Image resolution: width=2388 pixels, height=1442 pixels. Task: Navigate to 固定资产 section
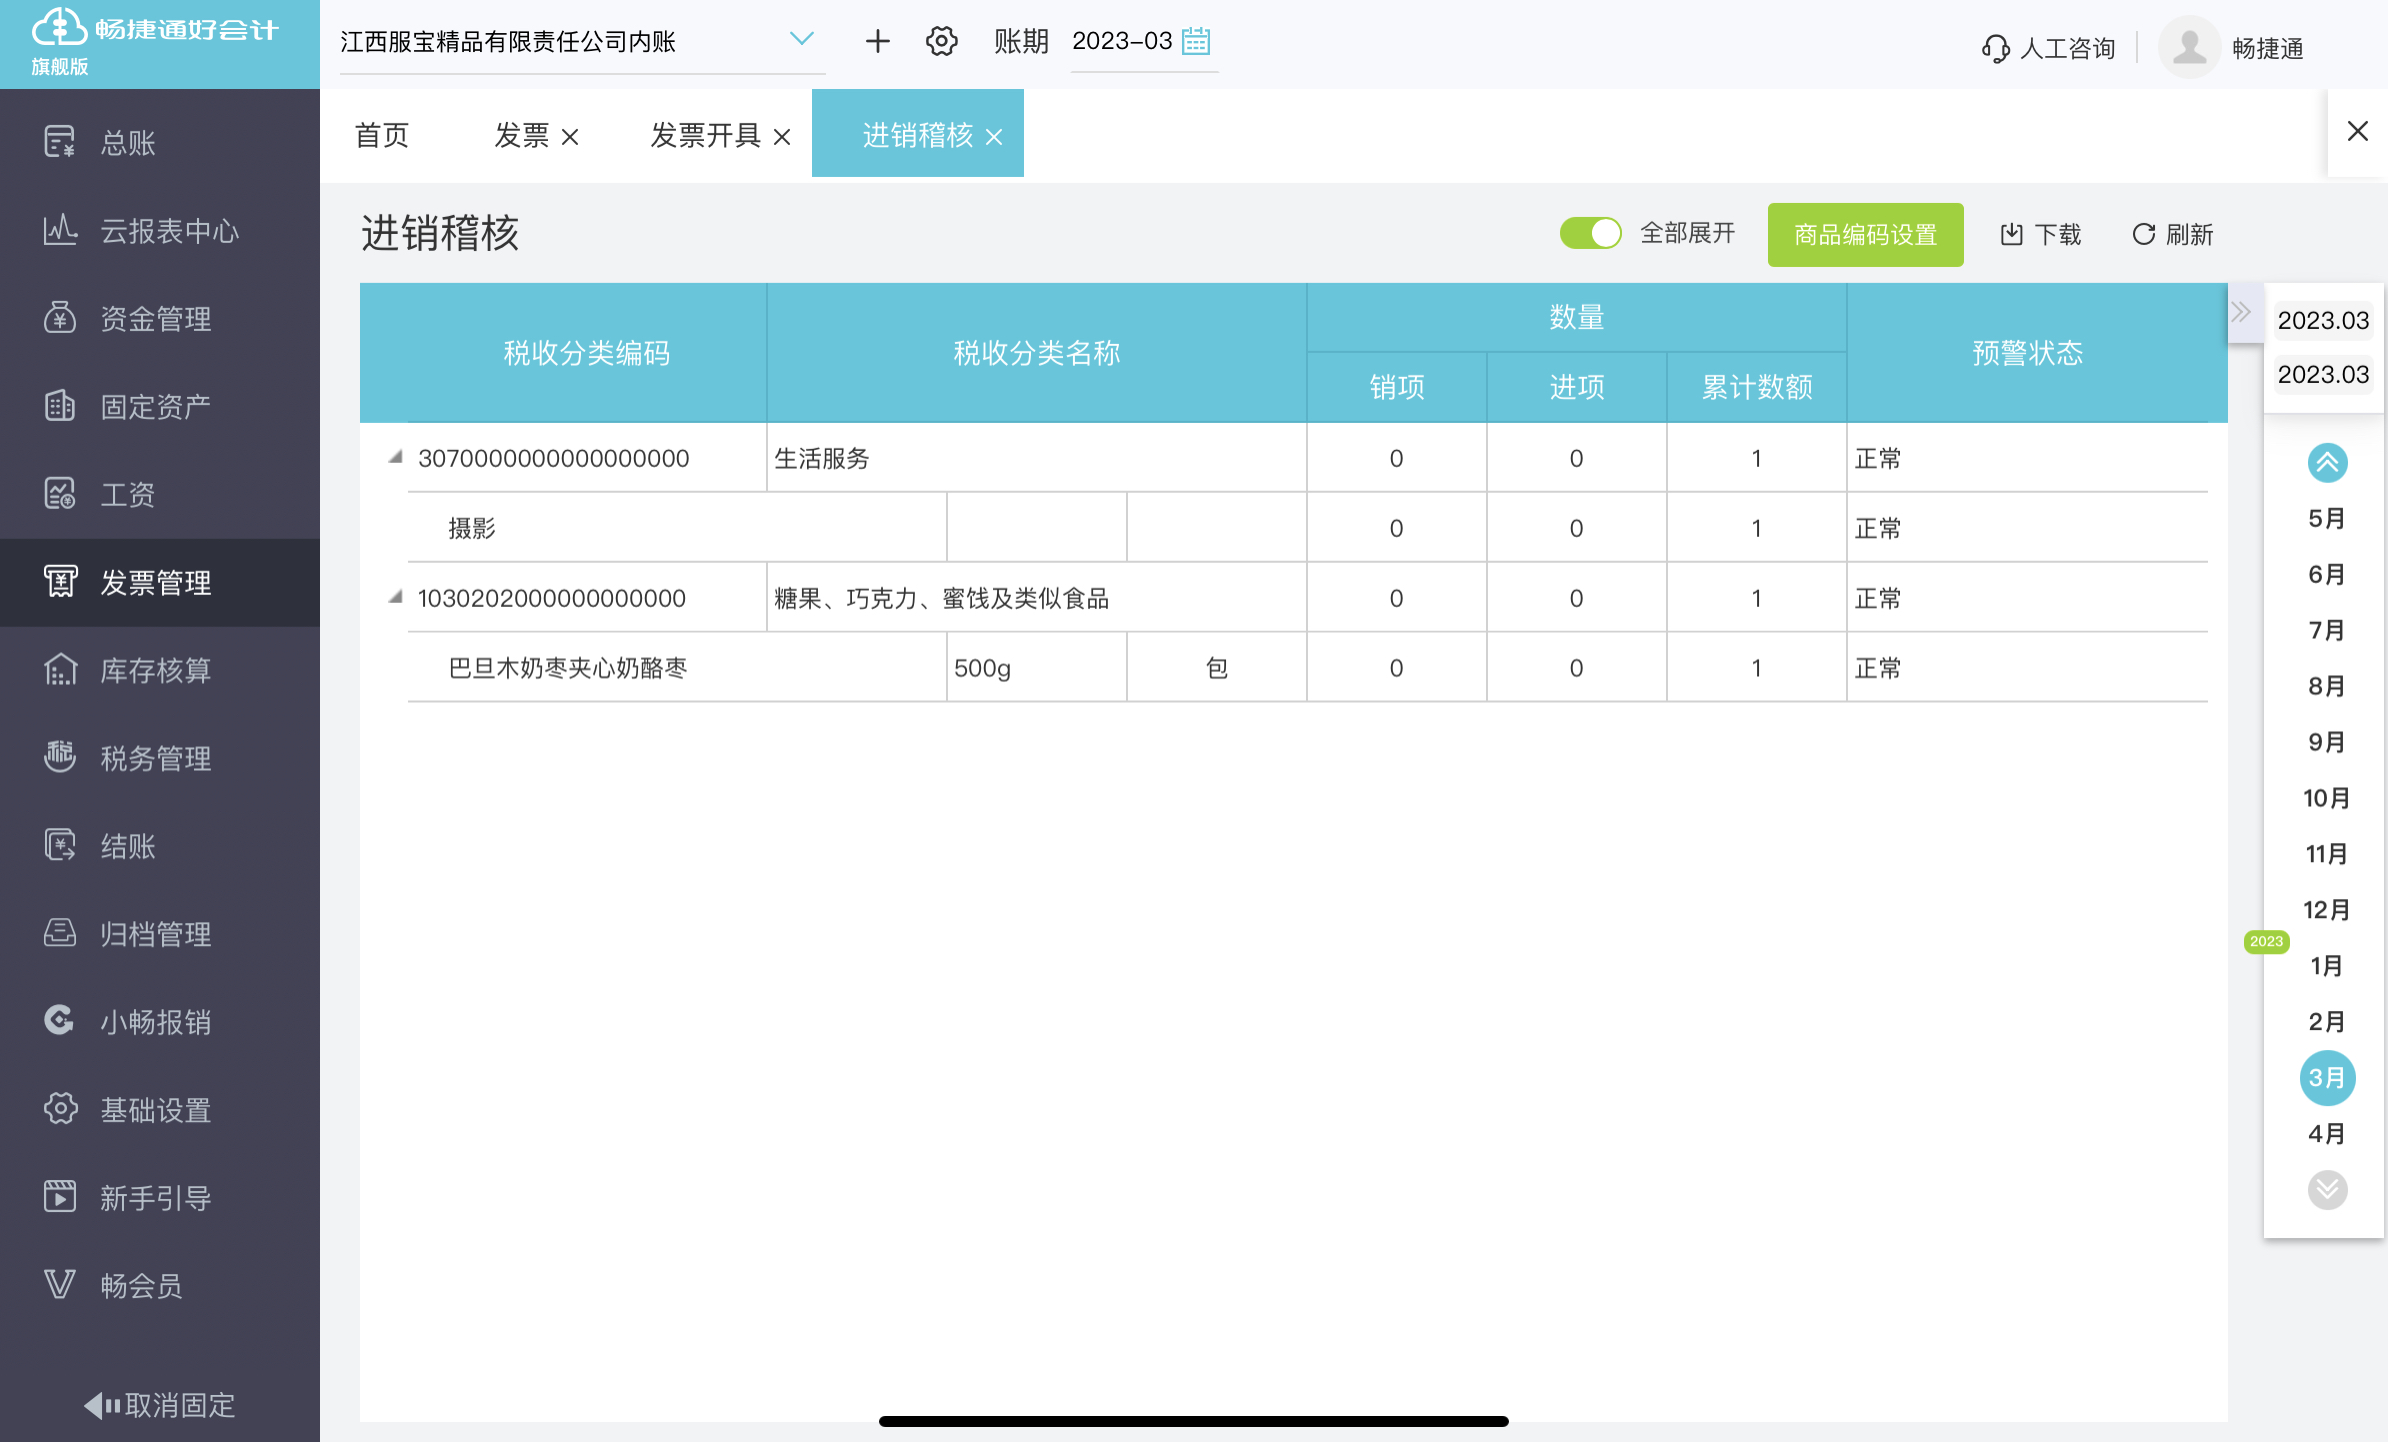[x=159, y=406]
